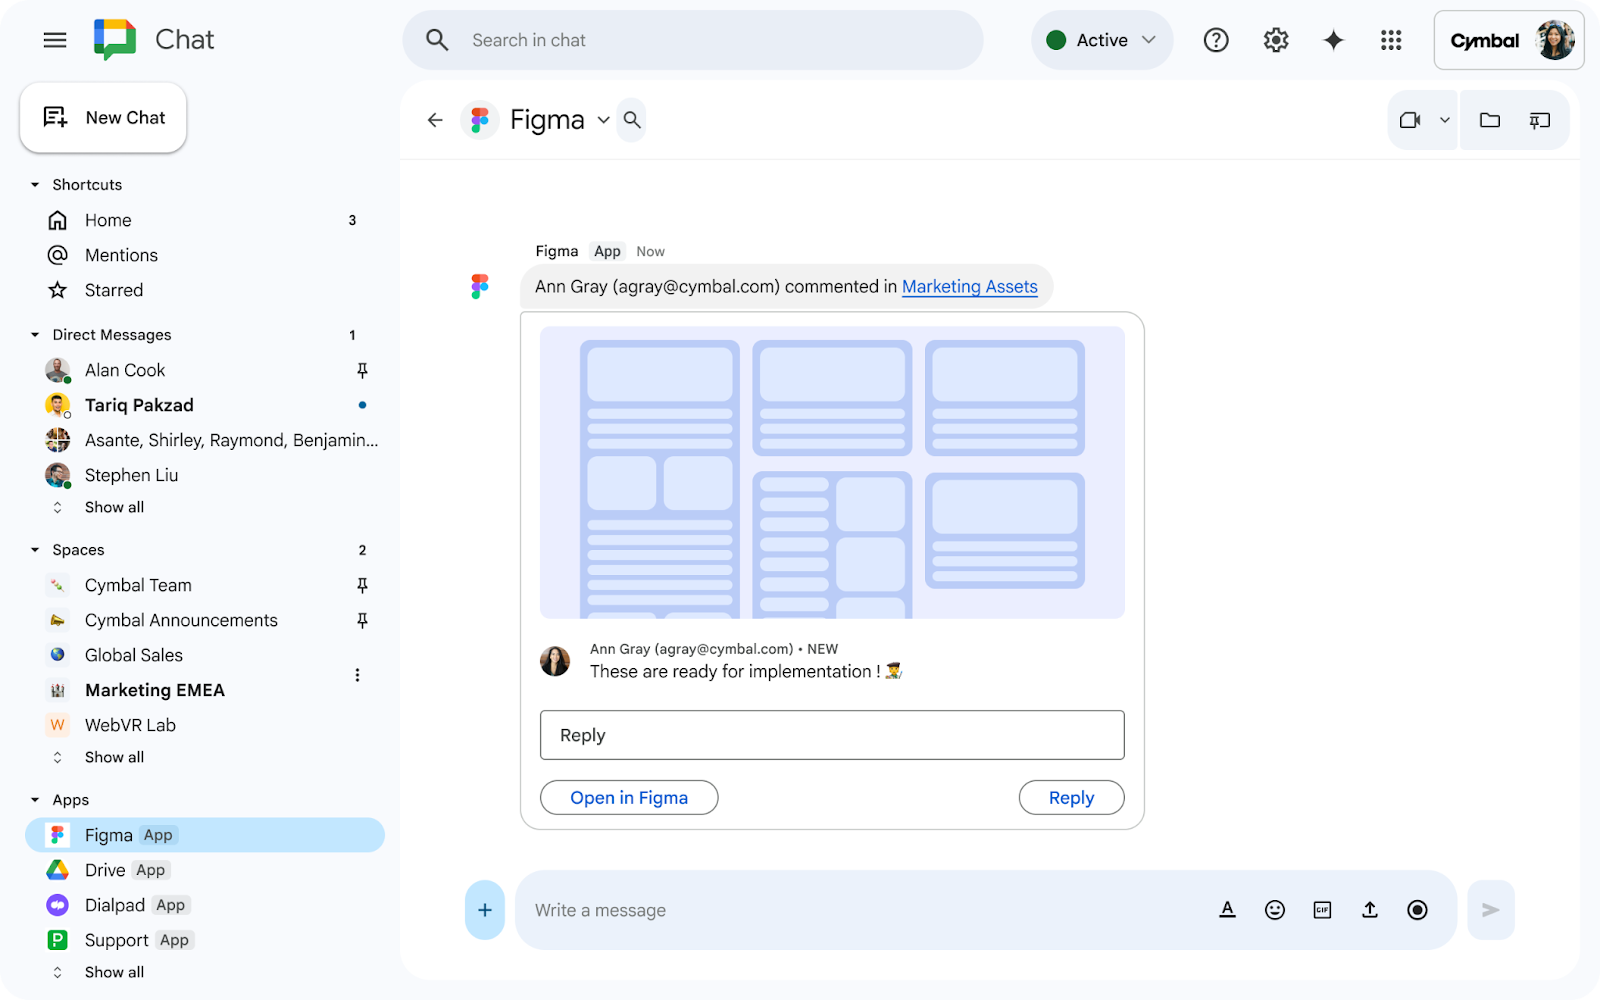Viewport: 1600px width, 1000px height.
Task: Expand the Figma title dropdown arrow
Action: pyautogui.click(x=603, y=120)
